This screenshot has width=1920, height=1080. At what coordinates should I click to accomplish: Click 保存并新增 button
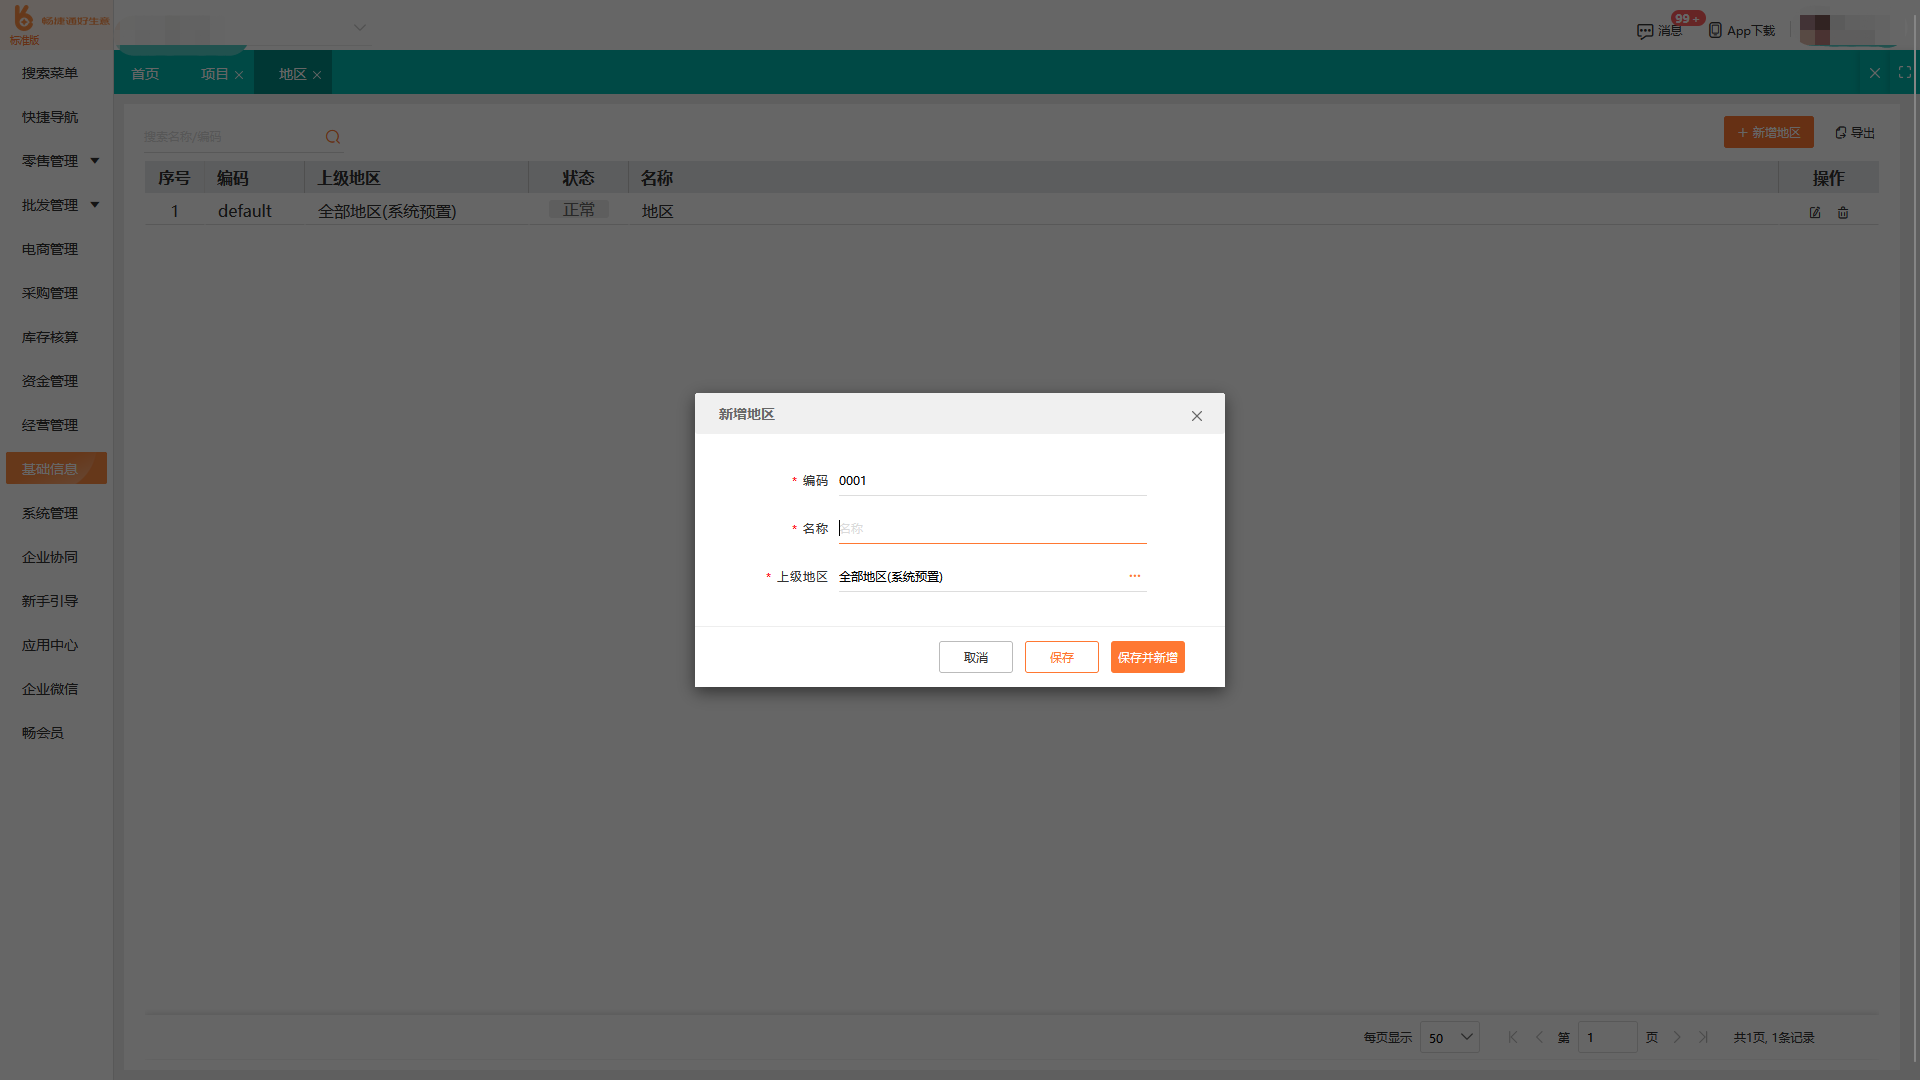1147,657
